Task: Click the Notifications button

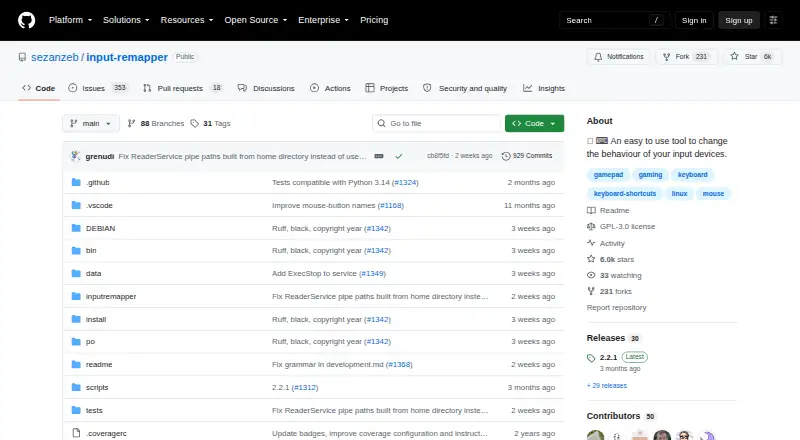Action: point(618,57)
